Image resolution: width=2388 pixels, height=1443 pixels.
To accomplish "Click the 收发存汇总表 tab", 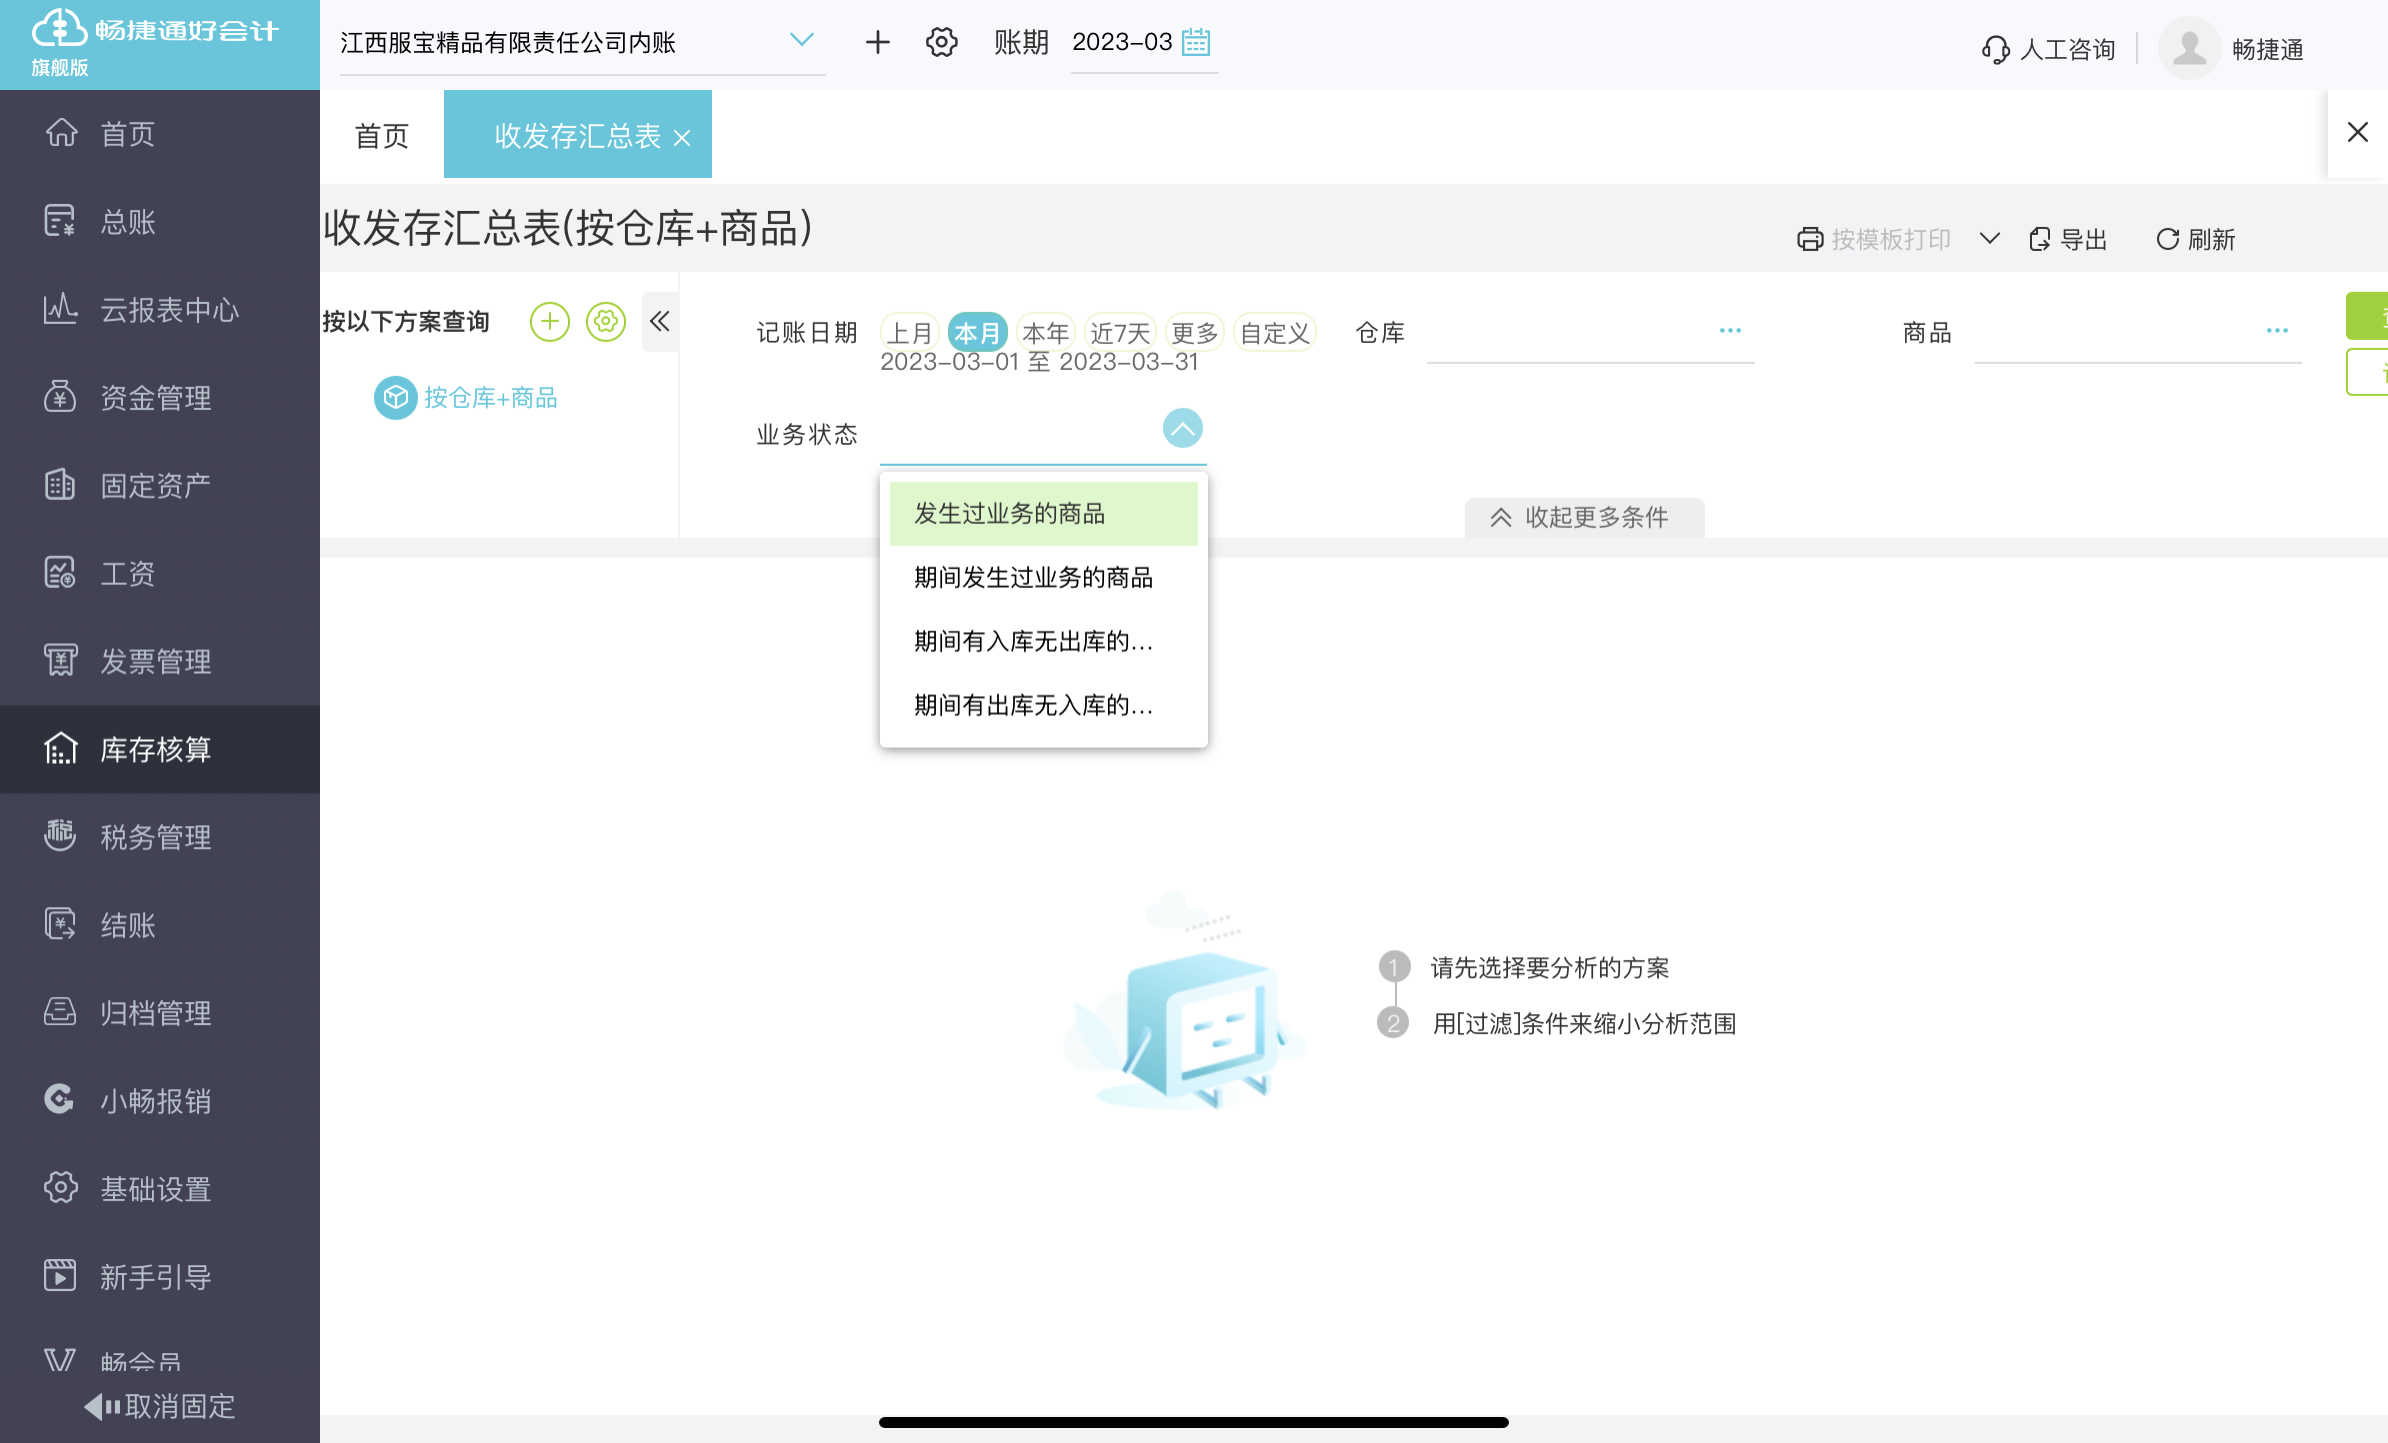I will [x=575, y=136].
